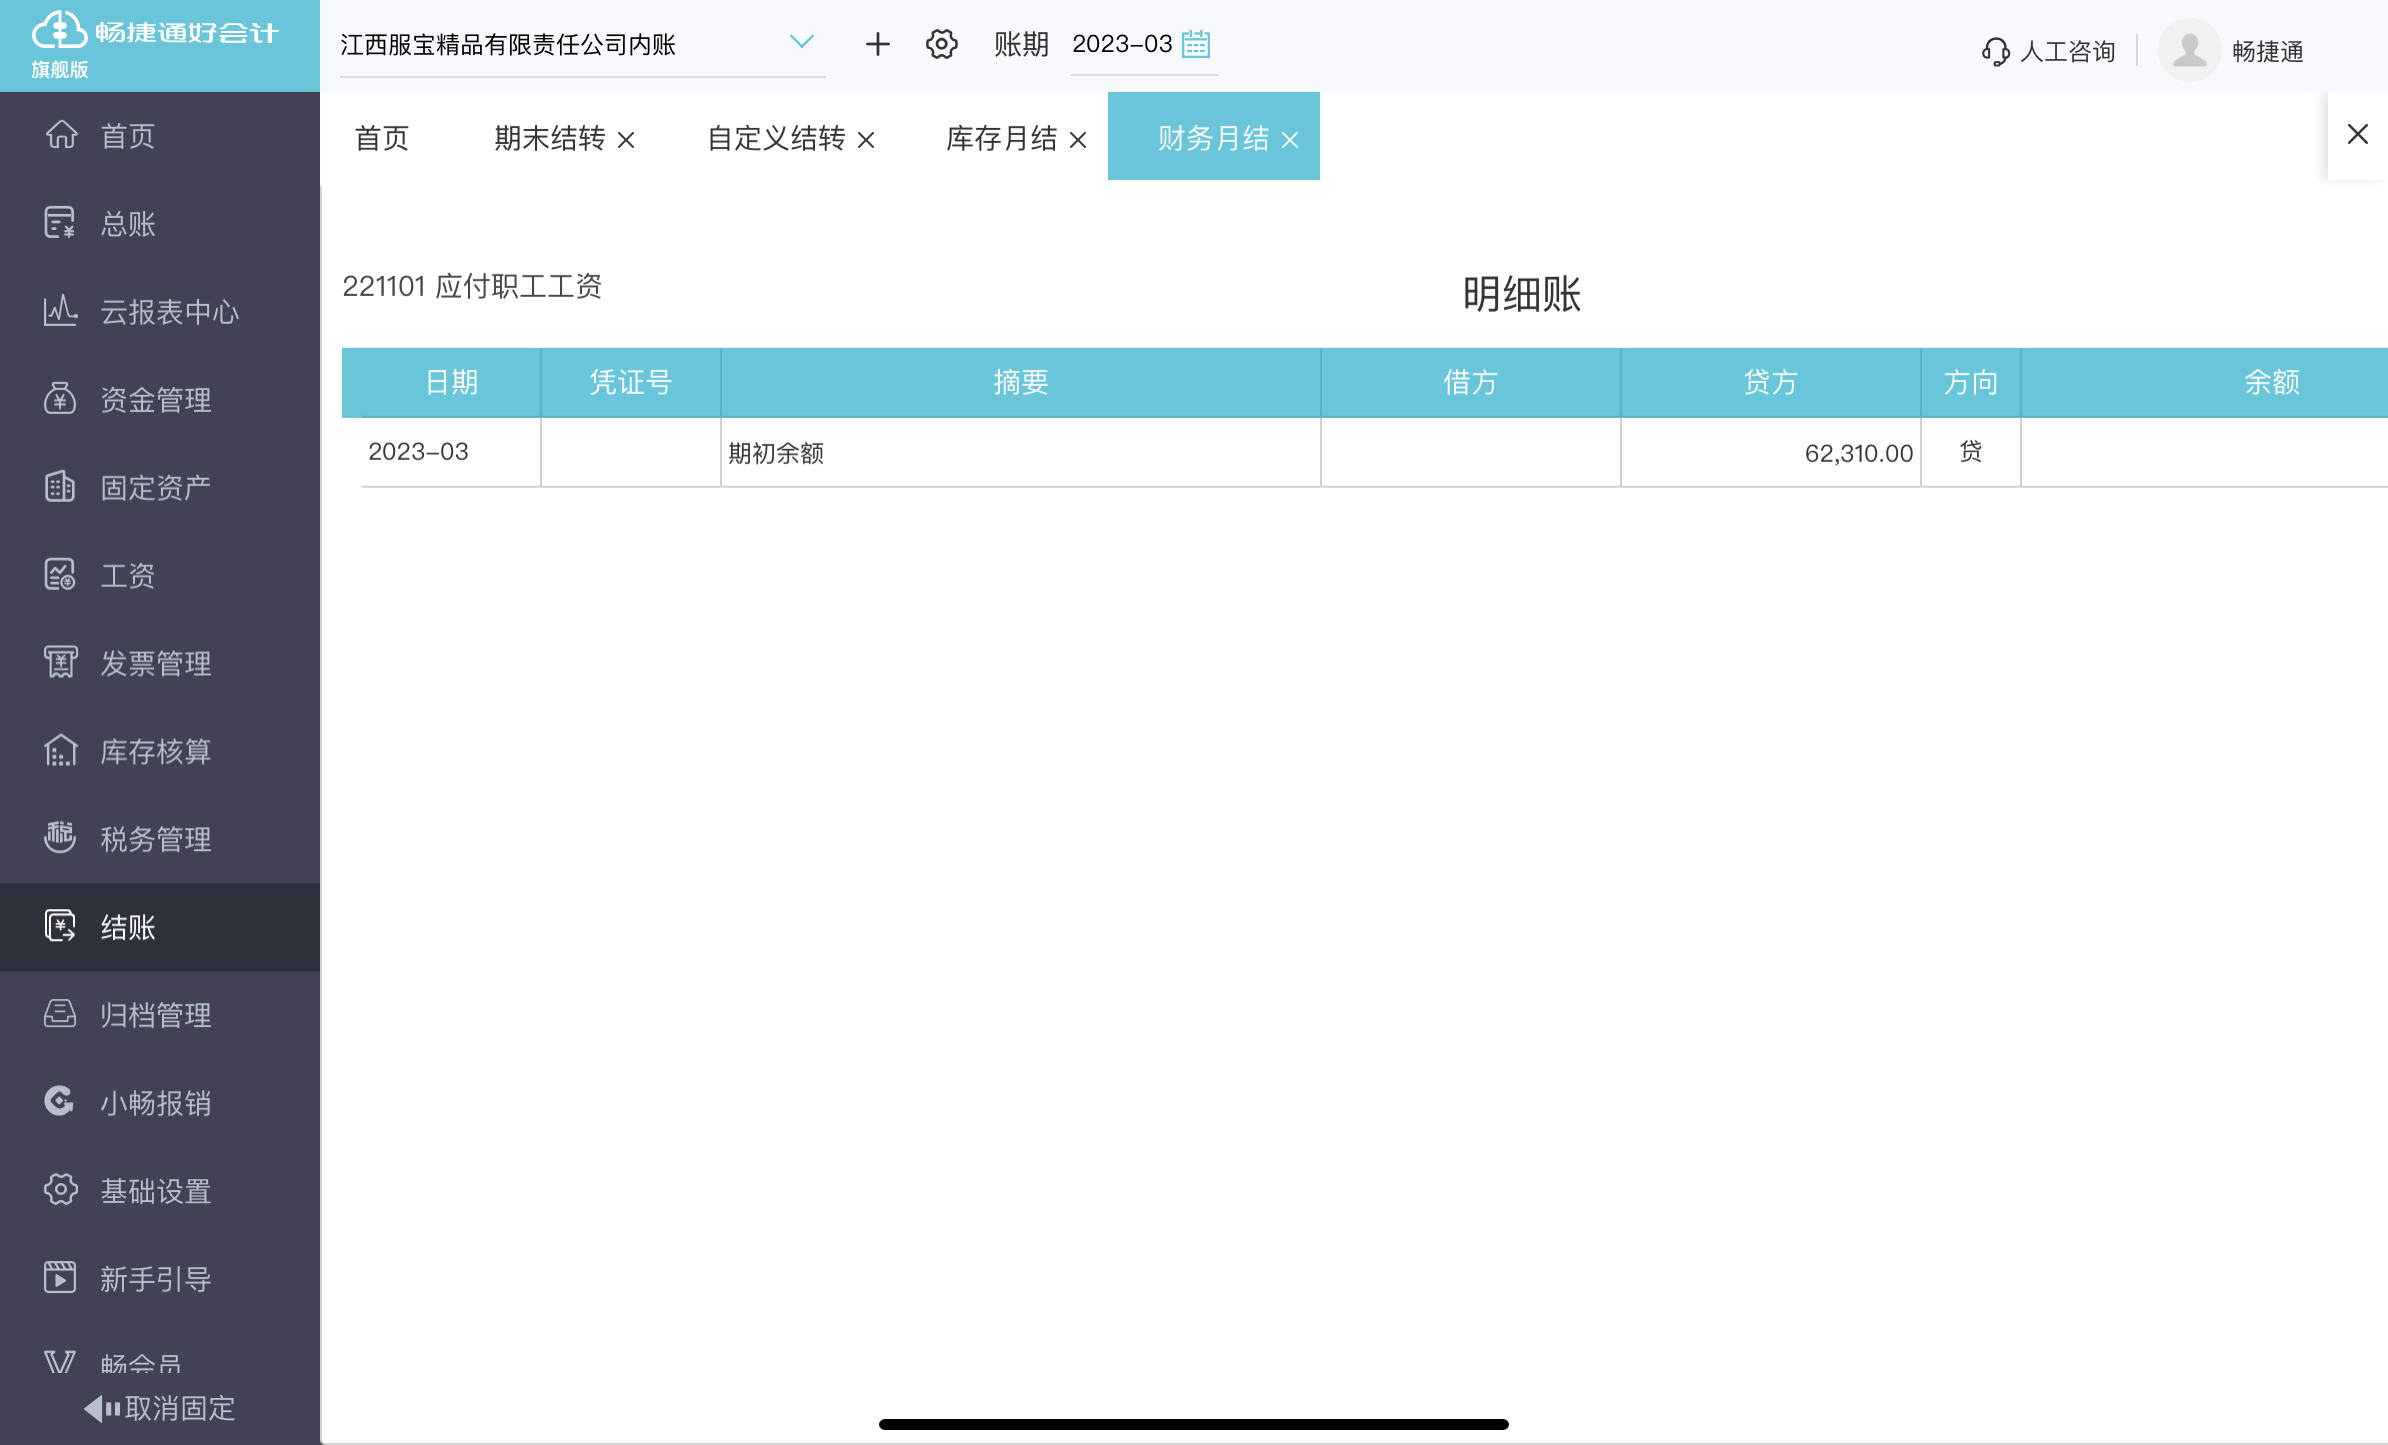Click 归档管理 sidebar icon
Viewport: 2388px width, 1445px height.
[x=60, y=1015]
